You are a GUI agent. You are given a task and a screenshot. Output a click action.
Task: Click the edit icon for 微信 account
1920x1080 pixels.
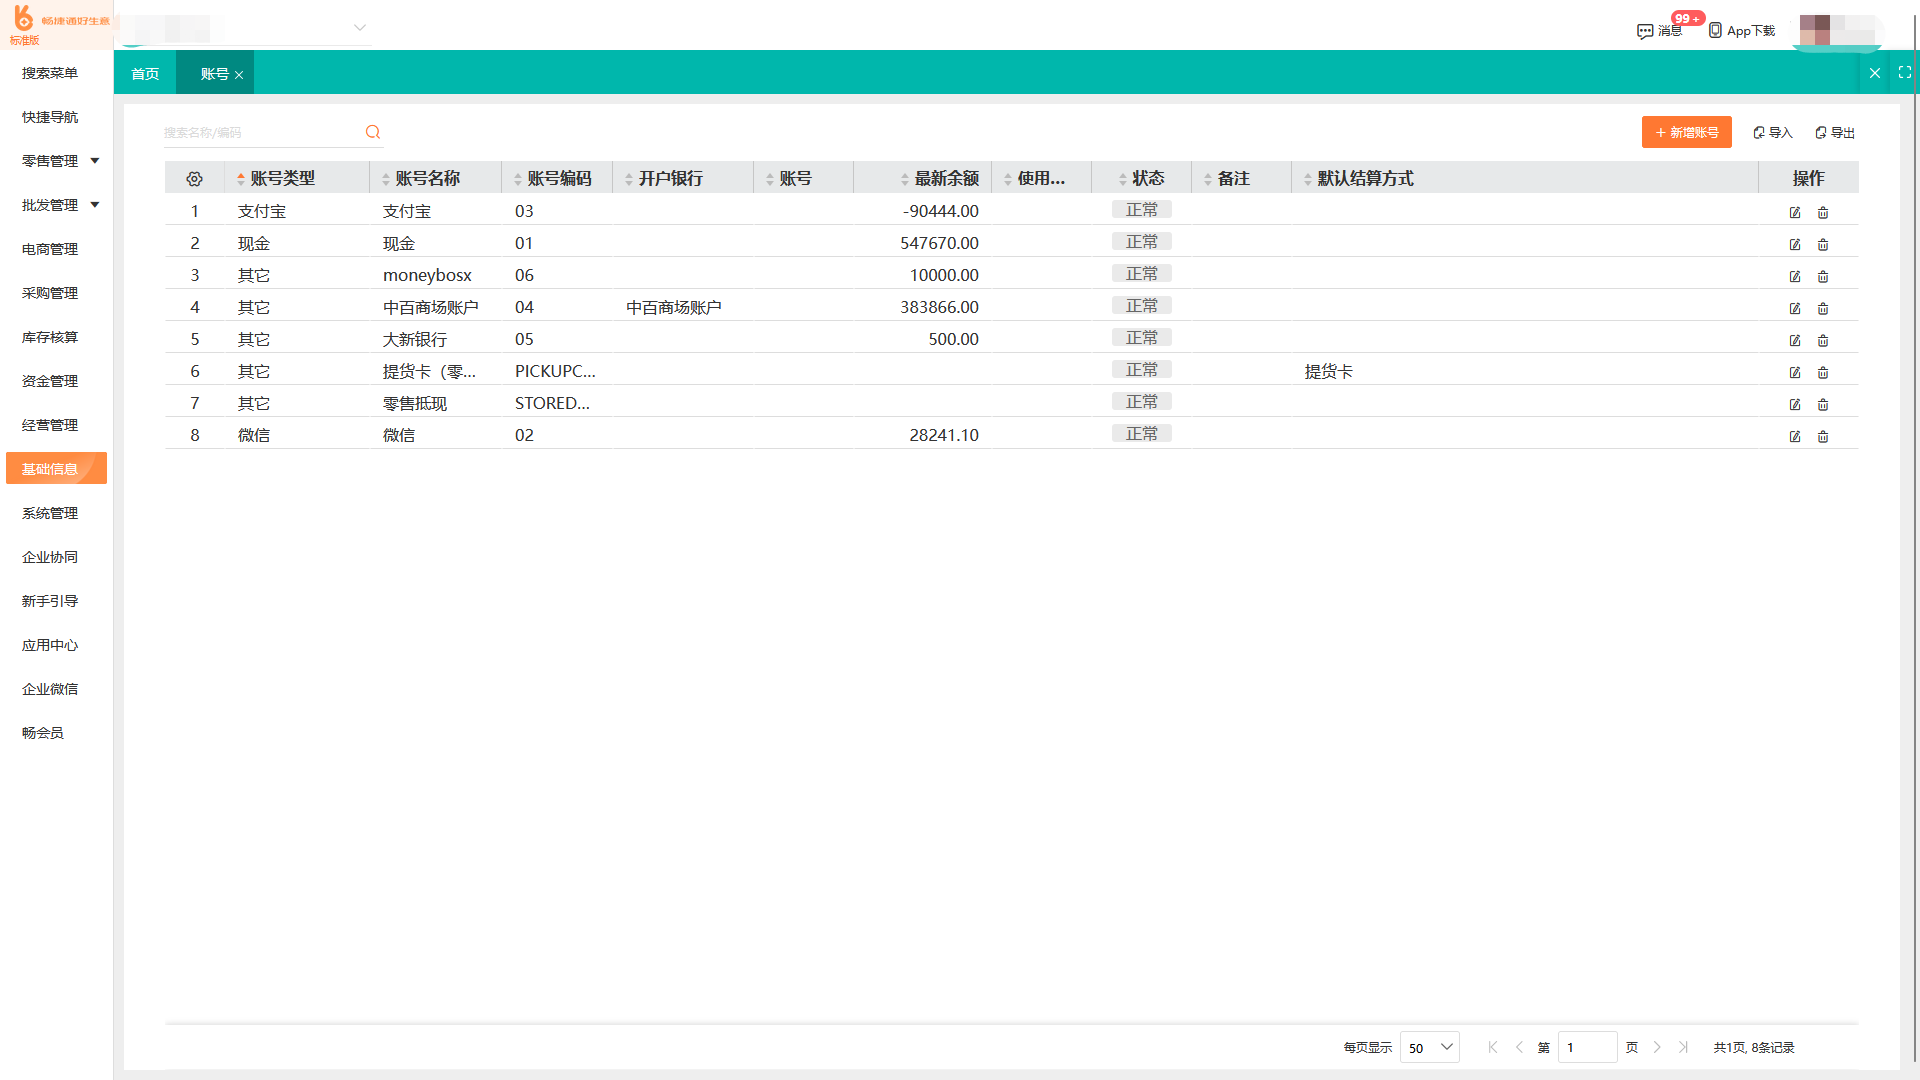pyautogui.click(x=1795, y=435)
